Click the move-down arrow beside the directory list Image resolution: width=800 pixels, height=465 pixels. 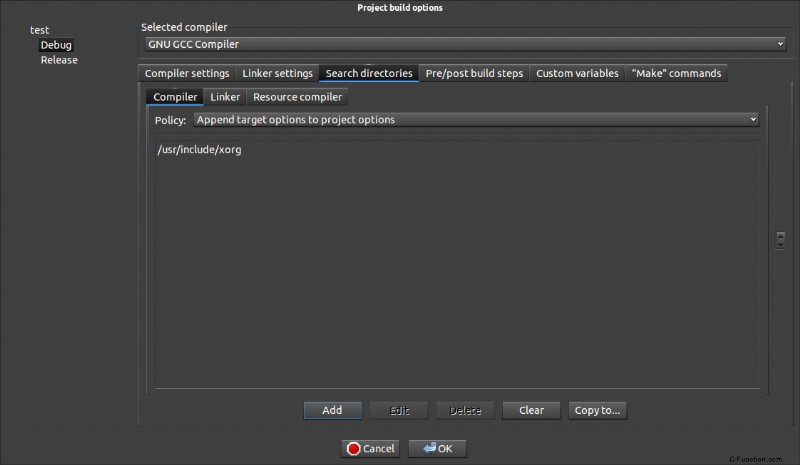coord(780,244)
